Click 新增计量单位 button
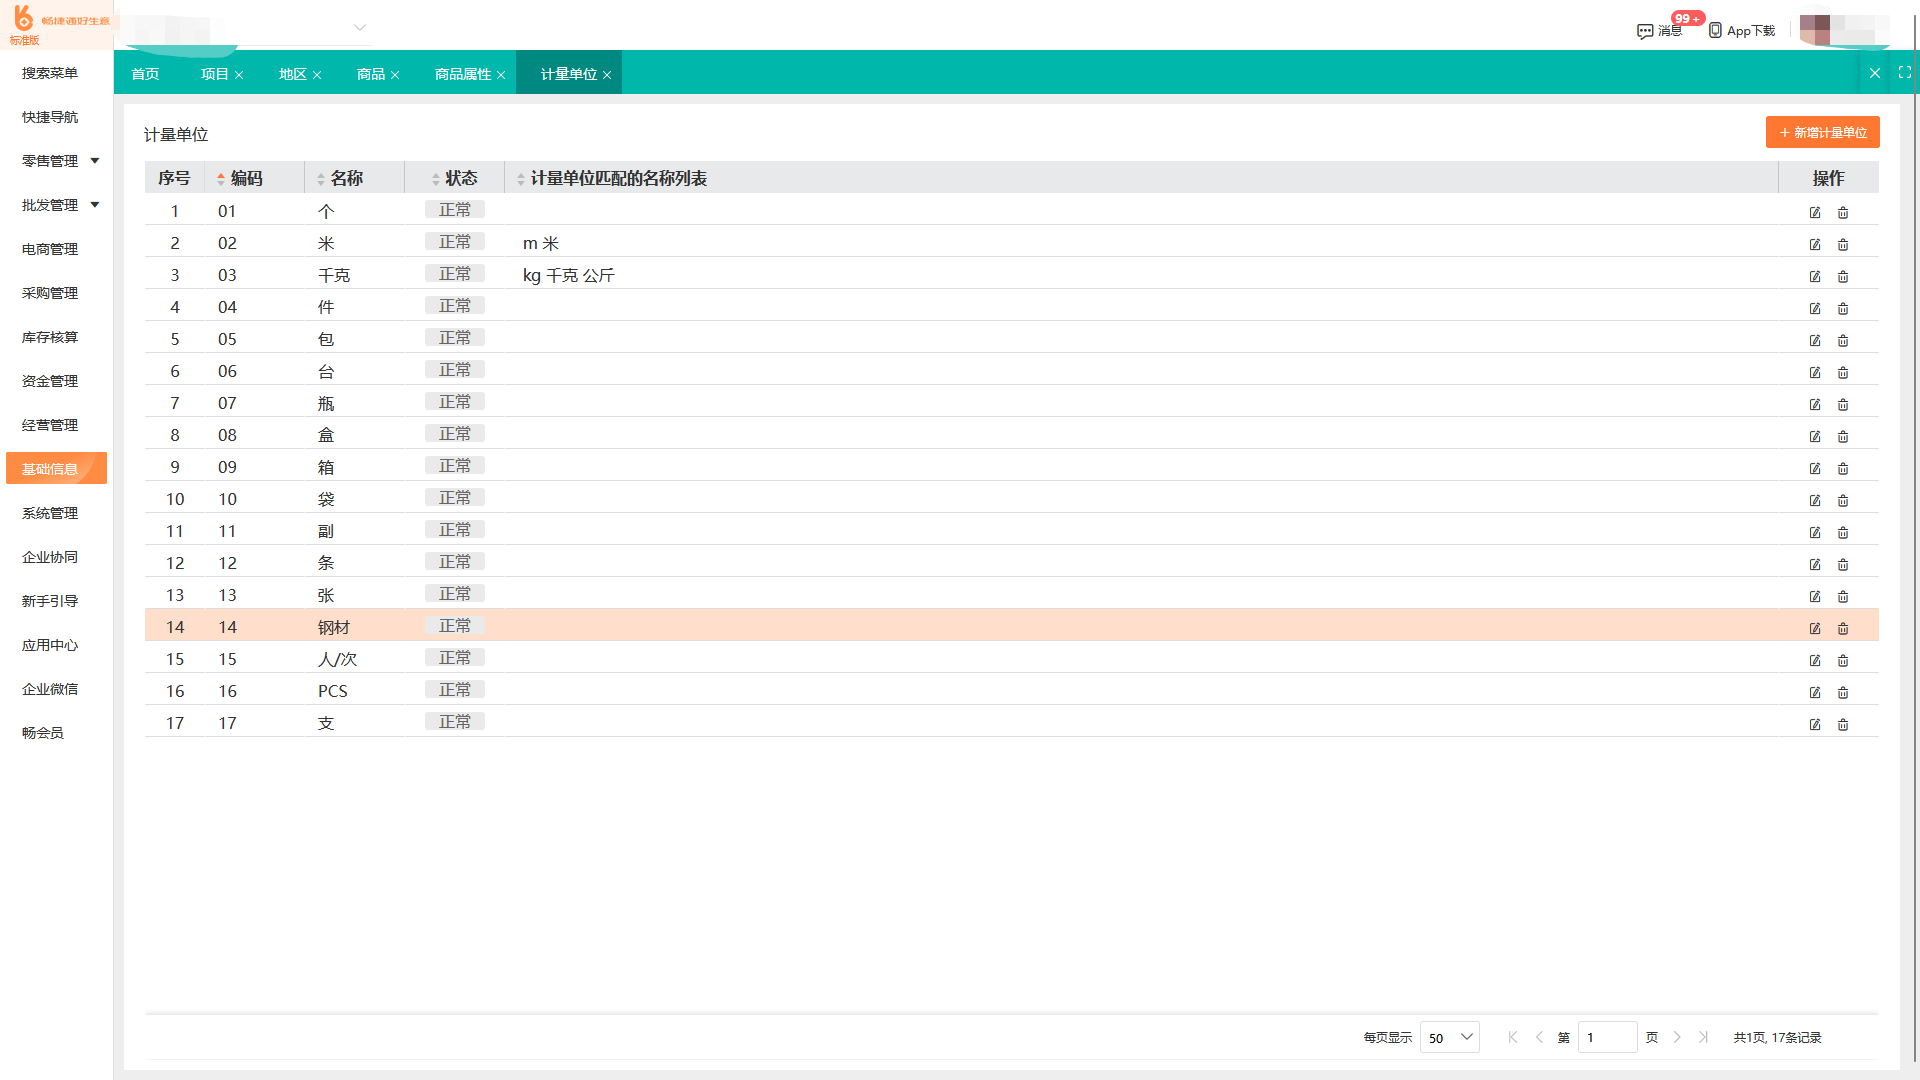Viewport: 1920px width, 1080px height. (1822, 132)
